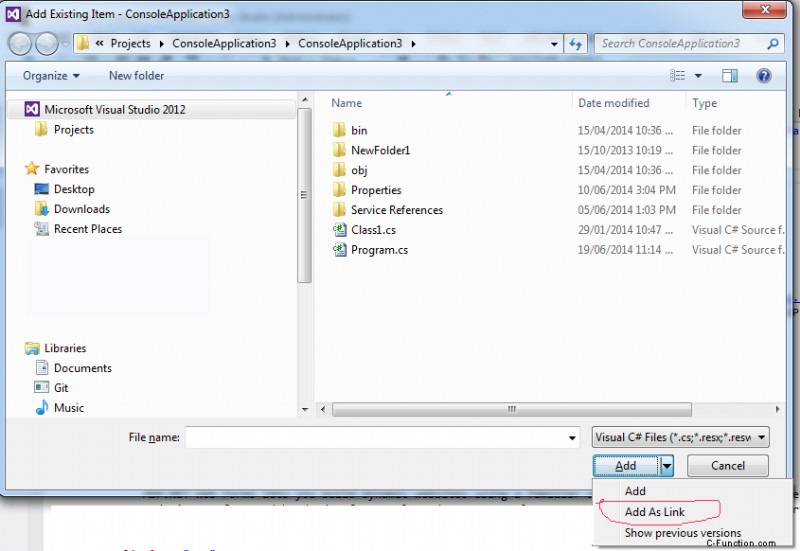Viewport: 800px width, 551px height.
Task: Open the Git library
Action: coord(61,388)
